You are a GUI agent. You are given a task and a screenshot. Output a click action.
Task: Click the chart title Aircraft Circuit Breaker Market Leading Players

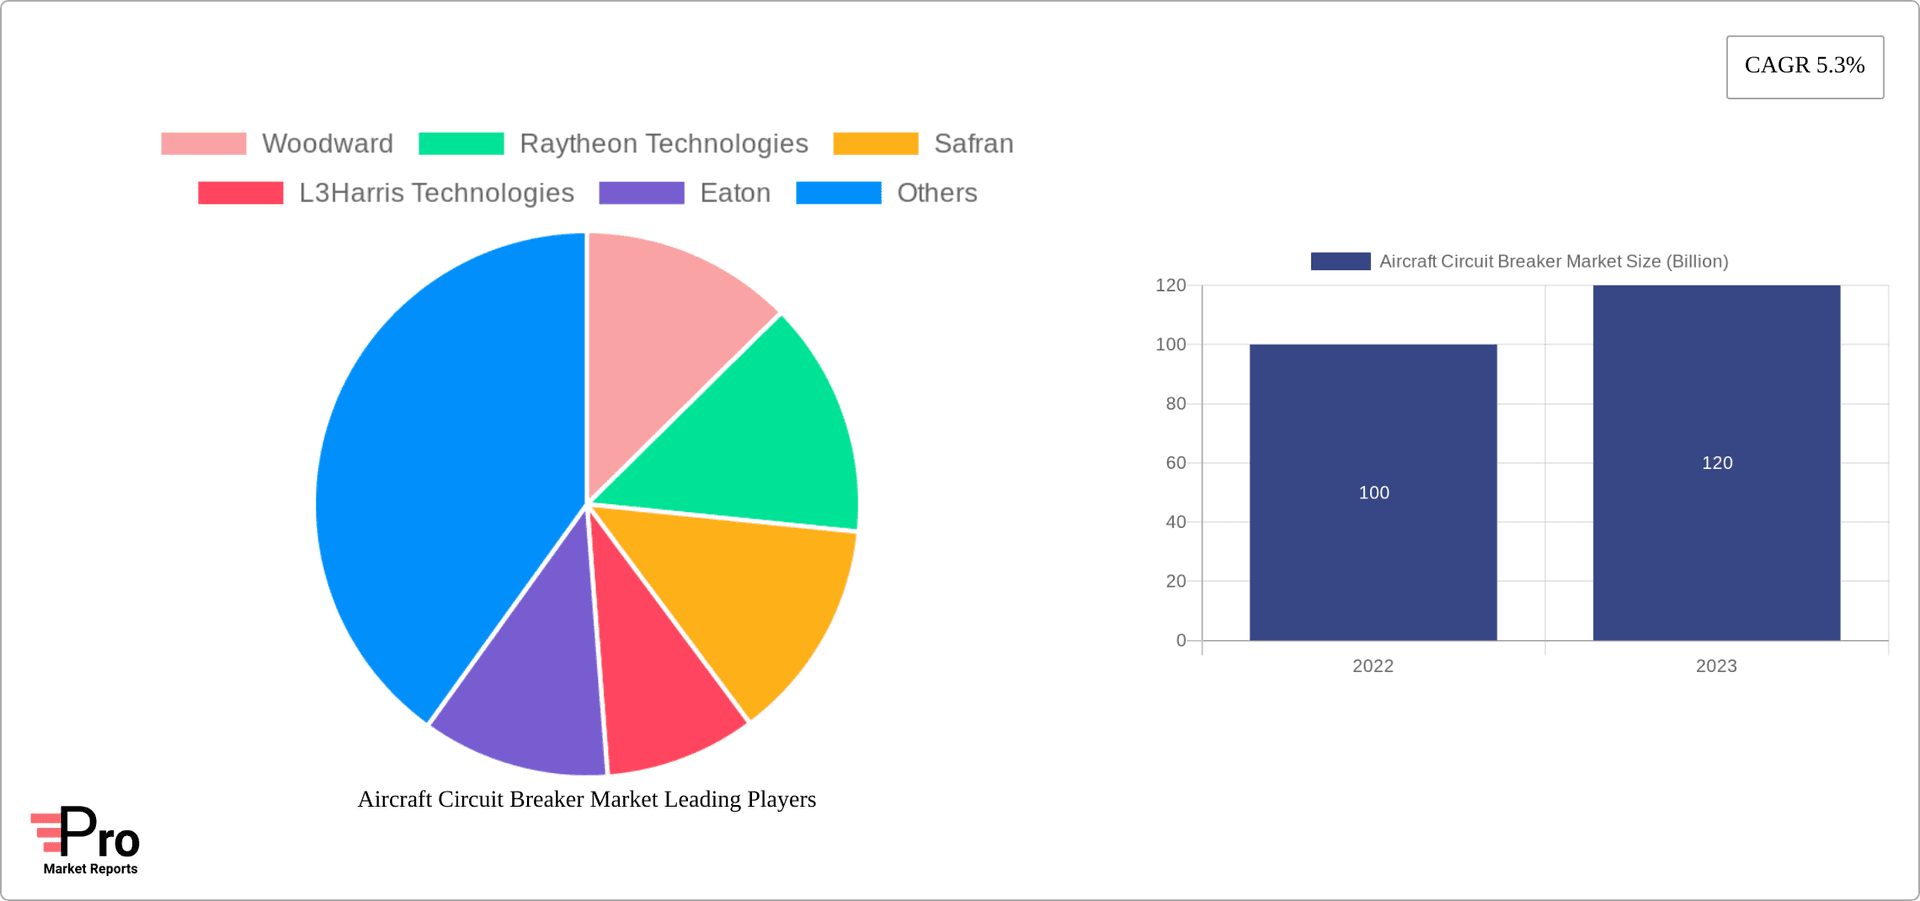(587, 799)
